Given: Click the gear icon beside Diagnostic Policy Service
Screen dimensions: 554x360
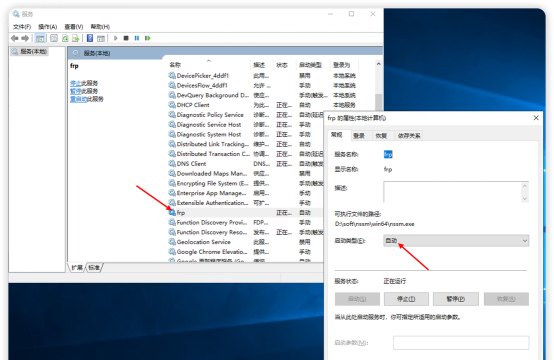Looking at the screenshot, I should [x=172, y=114].
